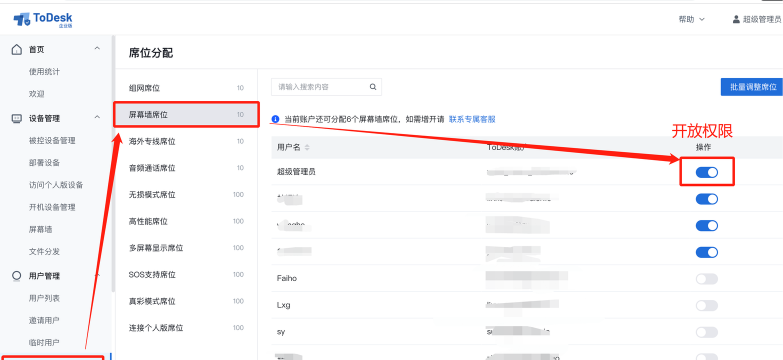The height and width of the screenshot is (360, 783).
Task: Click the 超级管理员 account name in header
Action: 762,19
